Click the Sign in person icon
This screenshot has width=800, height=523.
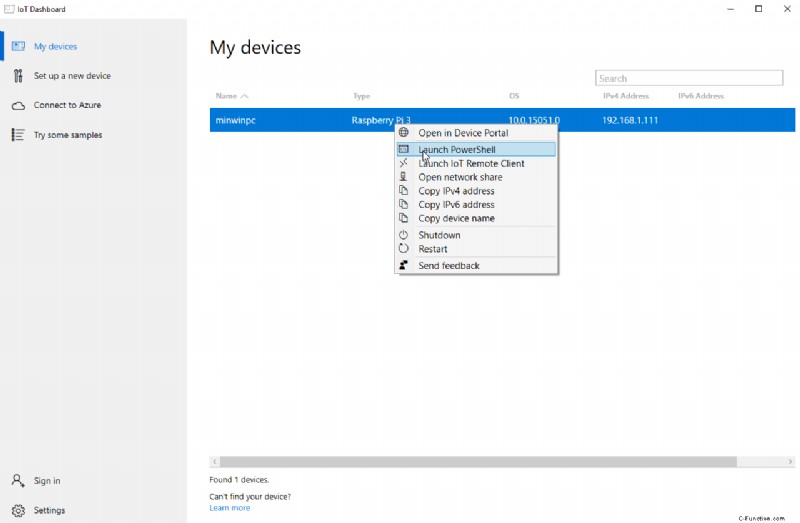click(18, 481)
